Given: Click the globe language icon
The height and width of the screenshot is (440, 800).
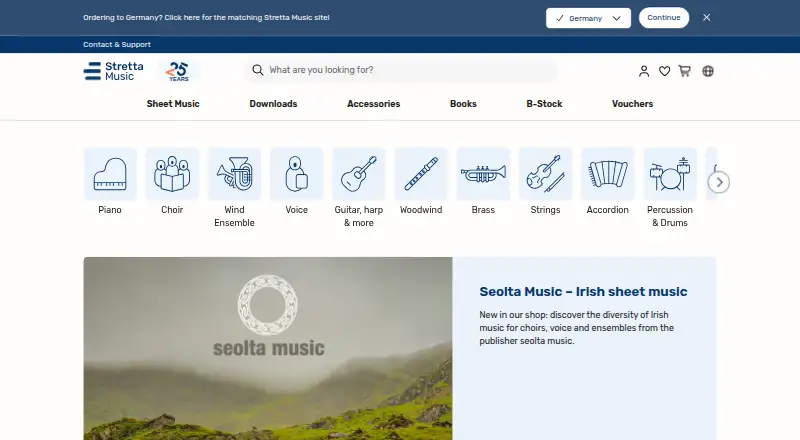Looking at the screenshot, I should (x=708, y=71).
